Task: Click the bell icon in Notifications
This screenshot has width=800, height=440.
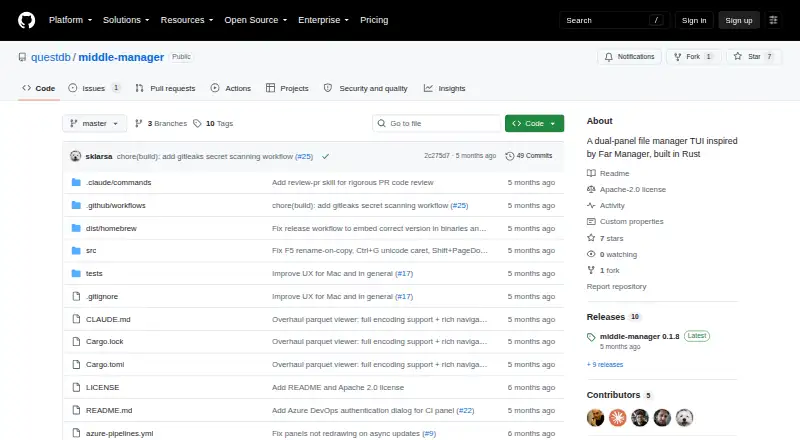Action: pos(609,57)
